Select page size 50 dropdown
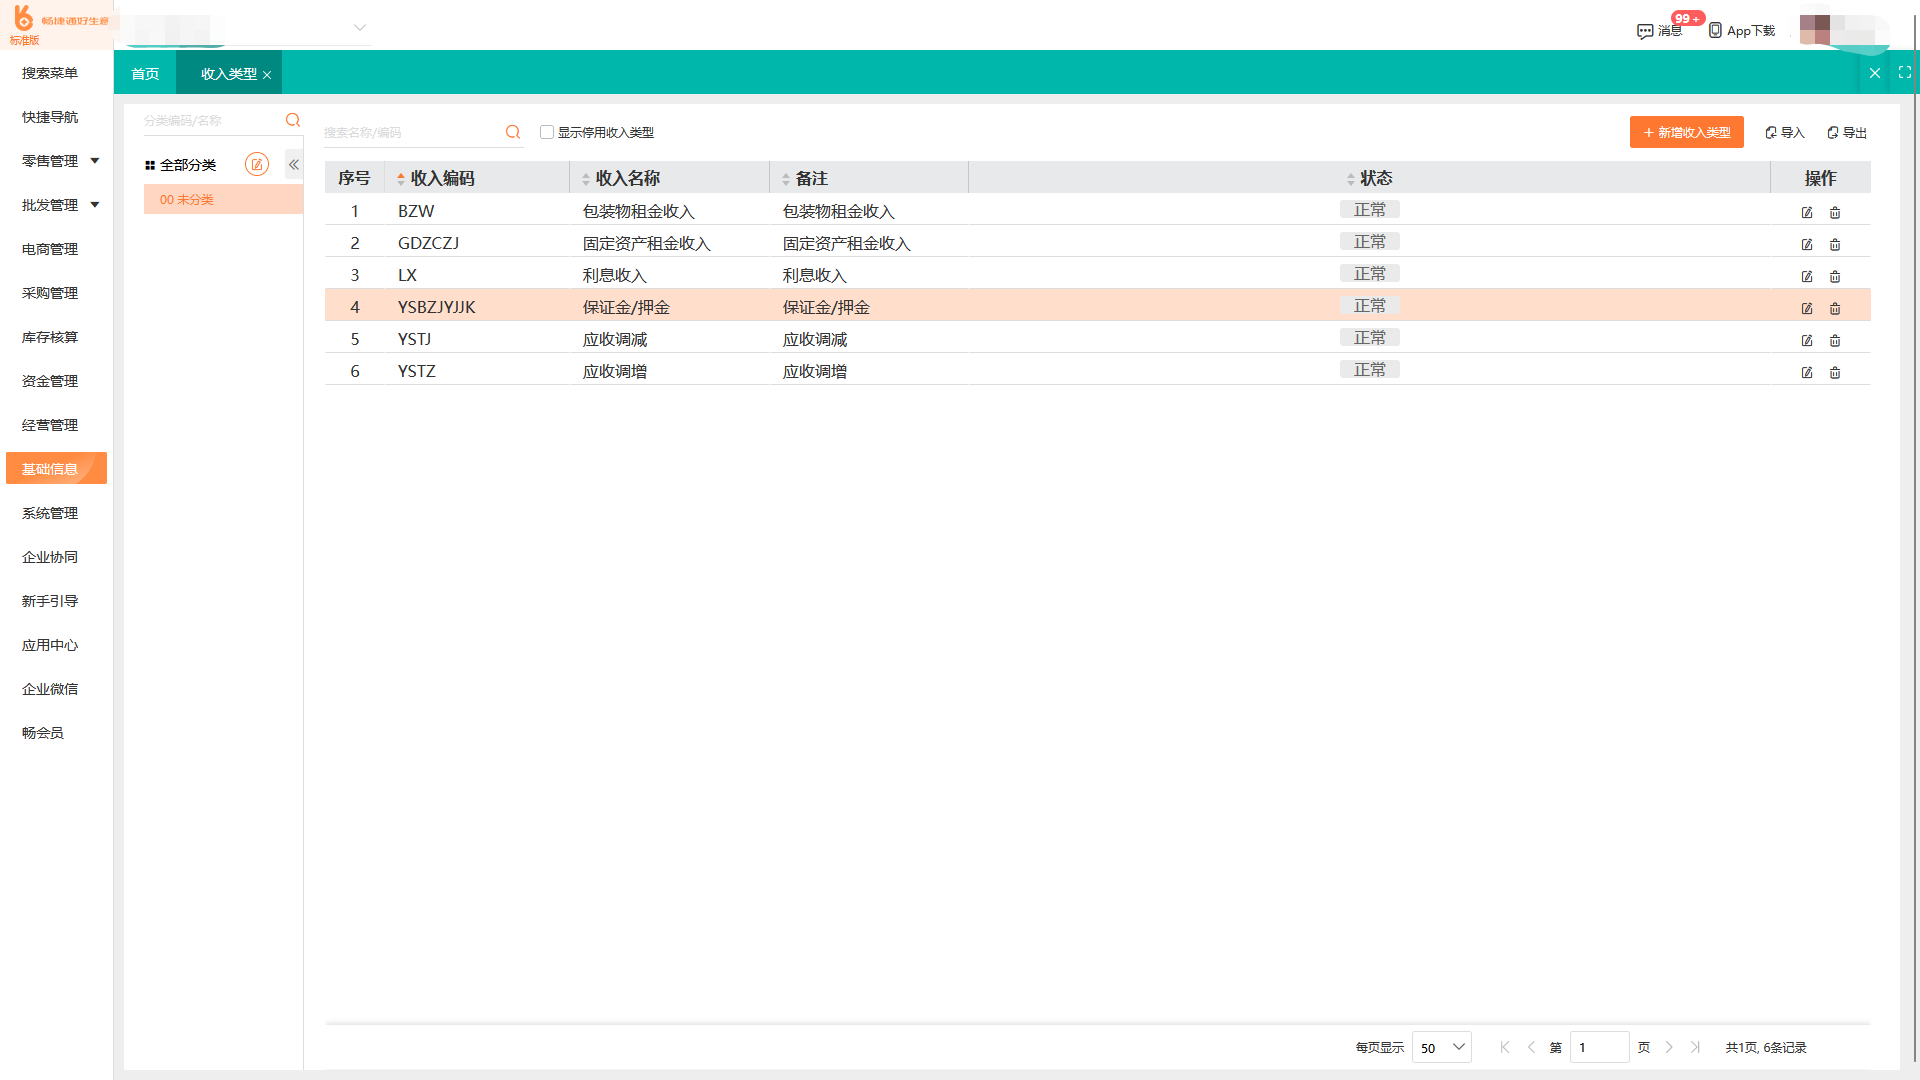 pyautogui.click(x=1440, y=1047)
